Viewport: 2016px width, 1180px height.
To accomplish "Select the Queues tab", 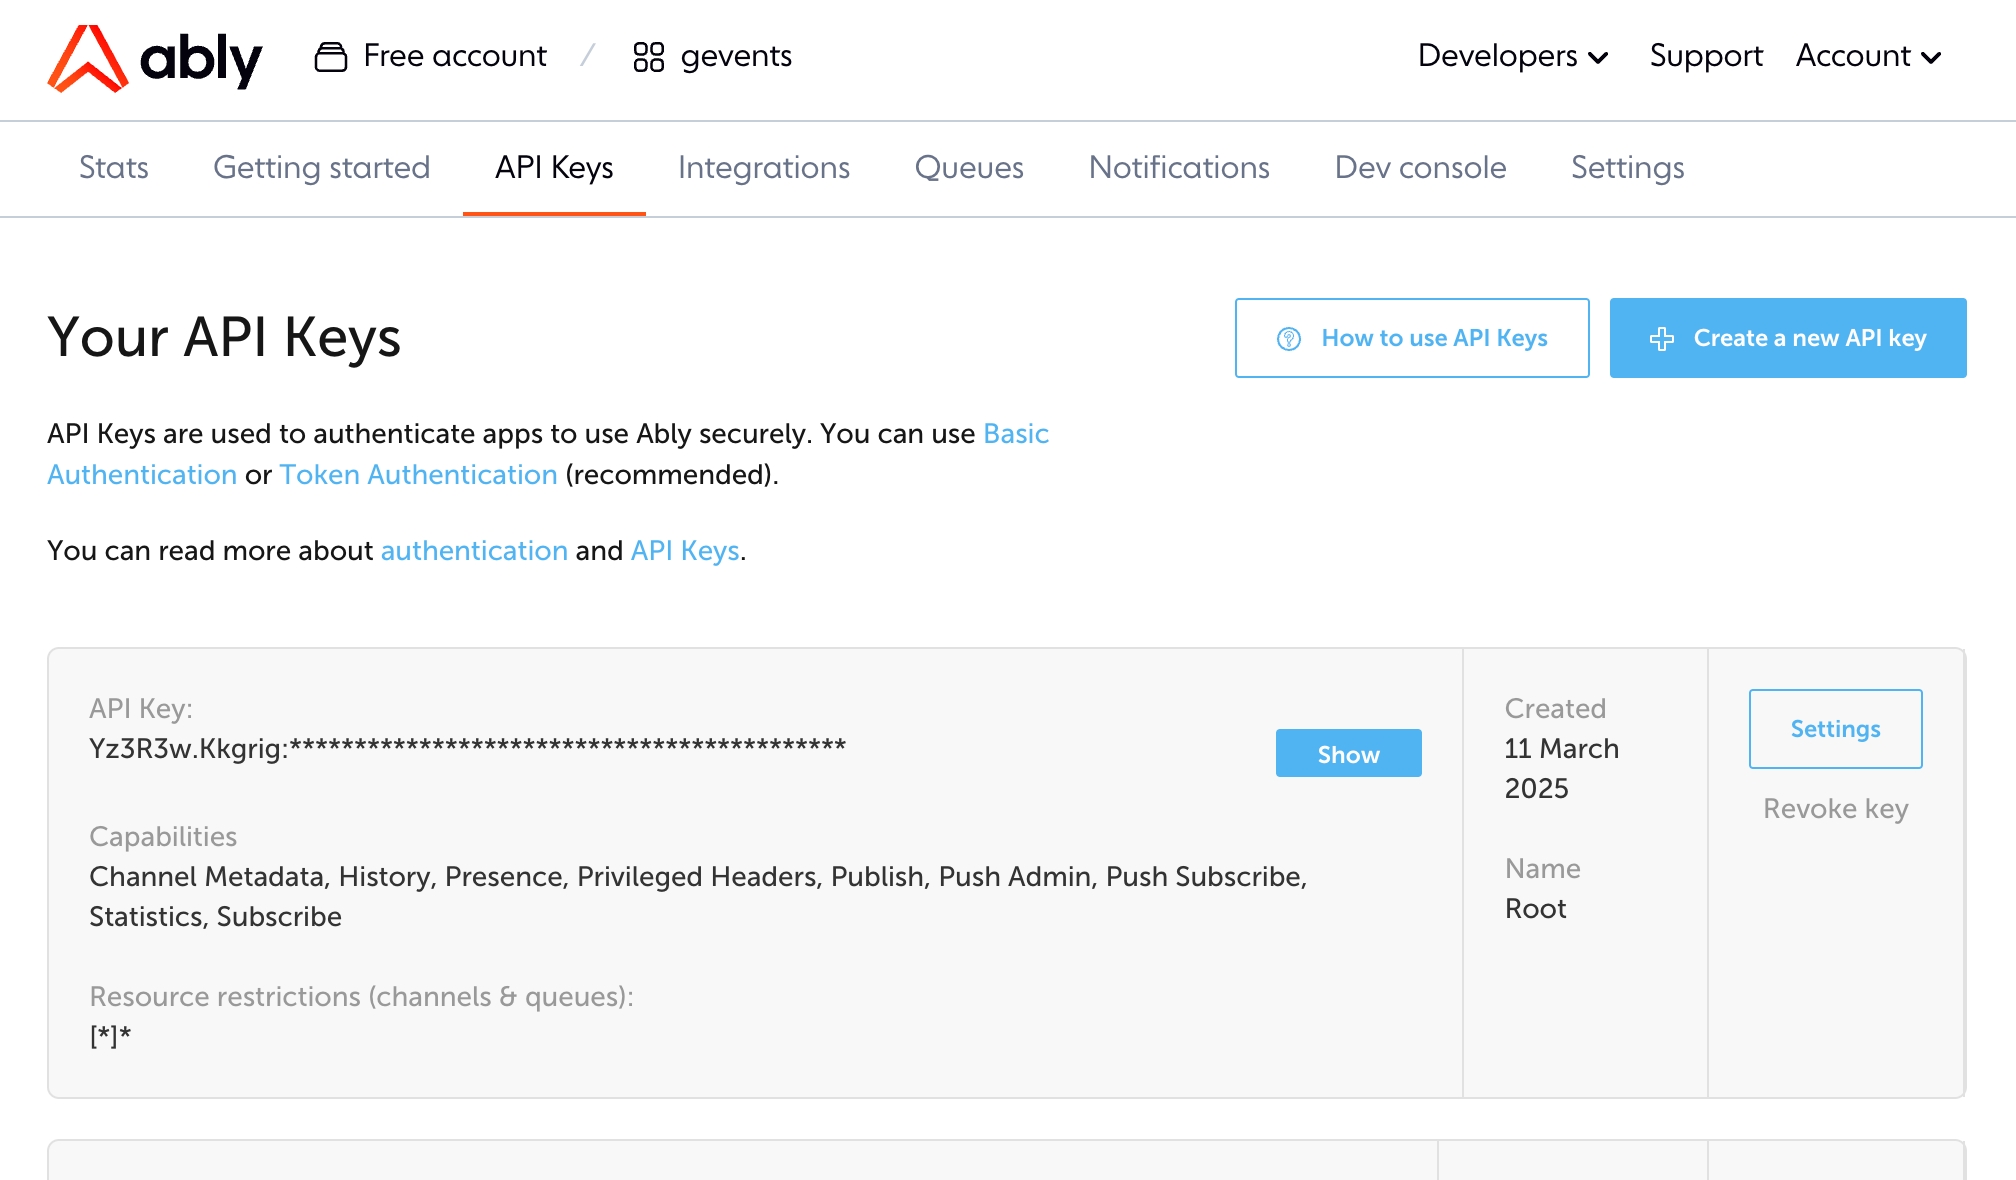I will click(x=969, y=167).
